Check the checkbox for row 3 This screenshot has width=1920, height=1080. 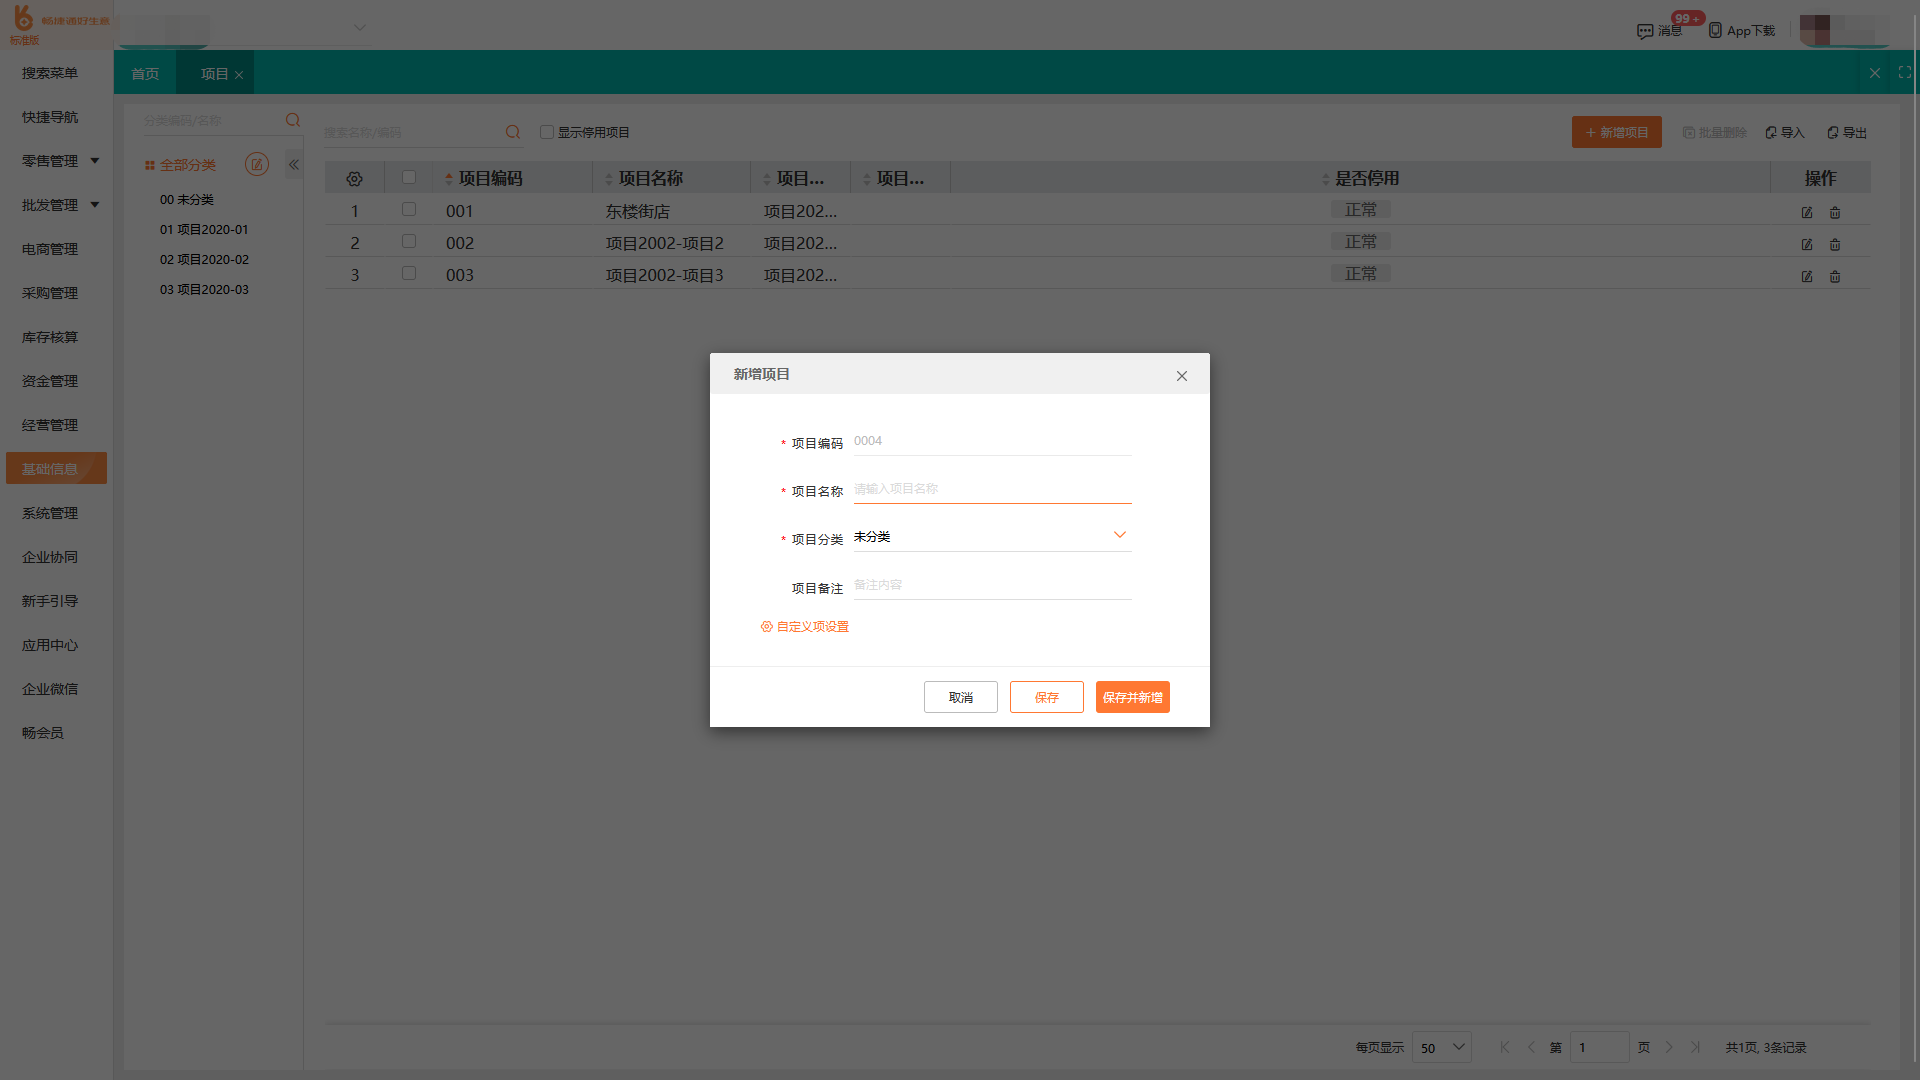pyautogui.click(x=409, y=273)
